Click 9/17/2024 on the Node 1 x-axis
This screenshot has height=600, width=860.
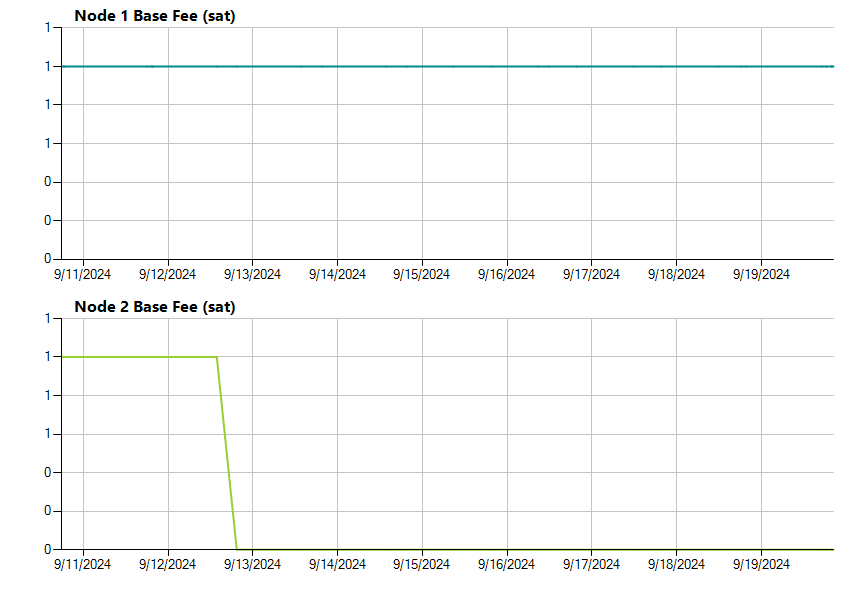tap(591, 273)
